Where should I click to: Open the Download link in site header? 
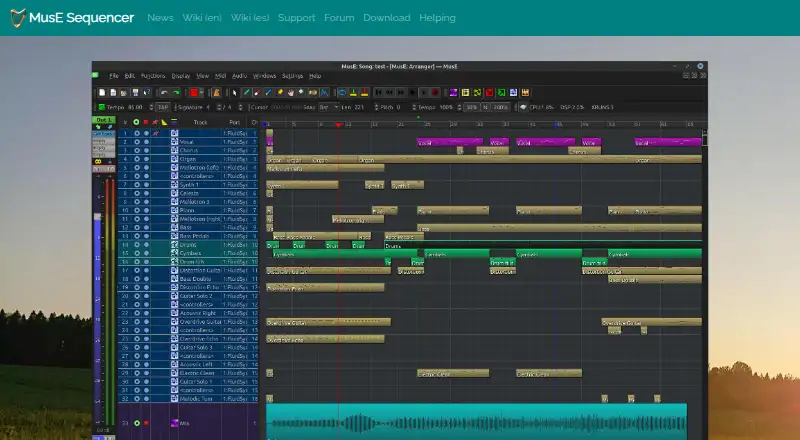[387, 17]
